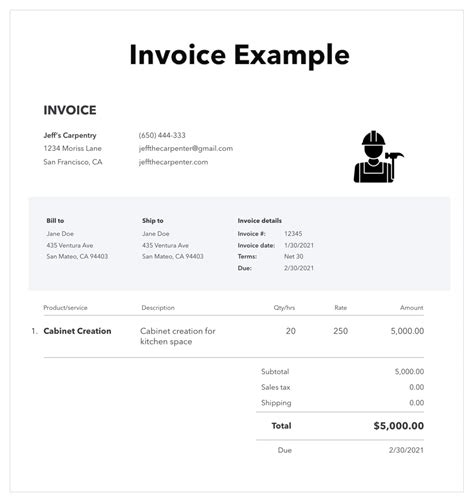Select the invoice number 12345
Screen dimensions: 474x502
(x=293, y=234)
